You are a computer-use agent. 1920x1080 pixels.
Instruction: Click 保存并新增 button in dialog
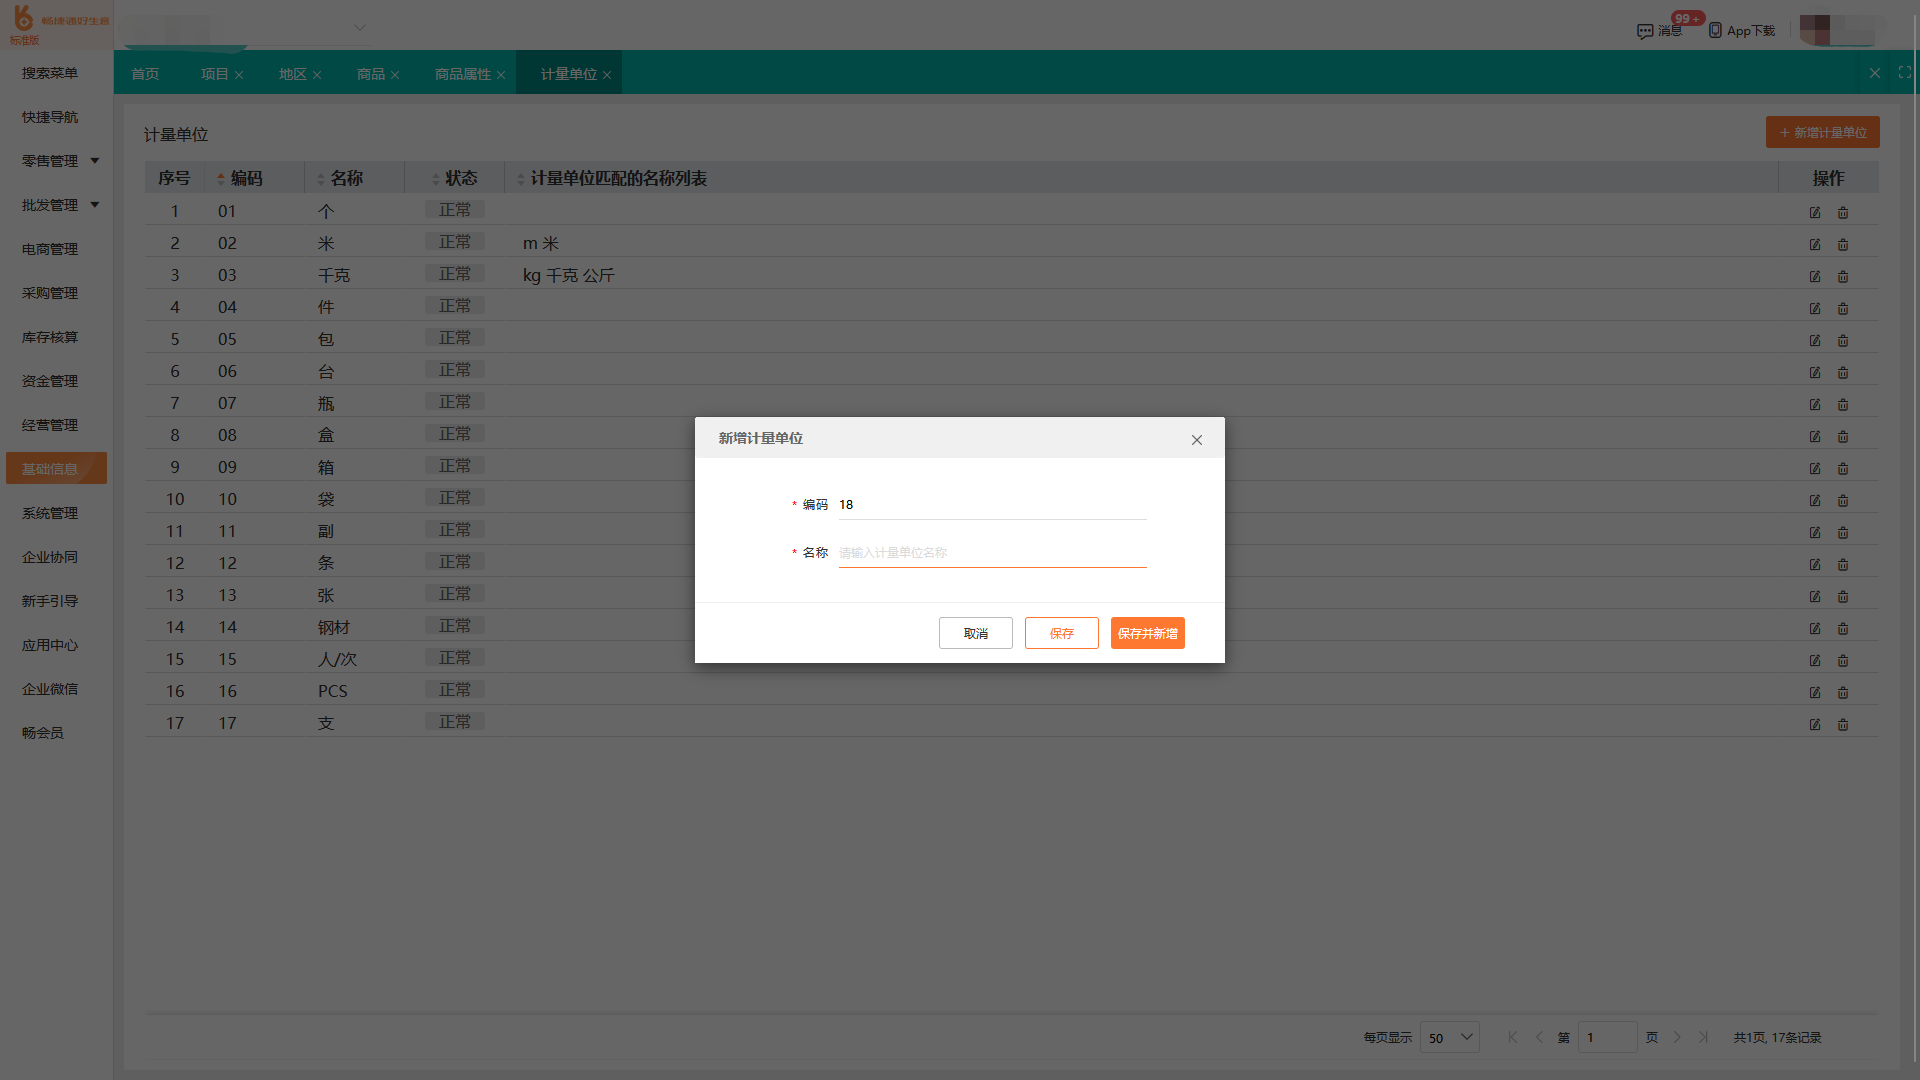pyautogui.click(x=1147, y=633)
